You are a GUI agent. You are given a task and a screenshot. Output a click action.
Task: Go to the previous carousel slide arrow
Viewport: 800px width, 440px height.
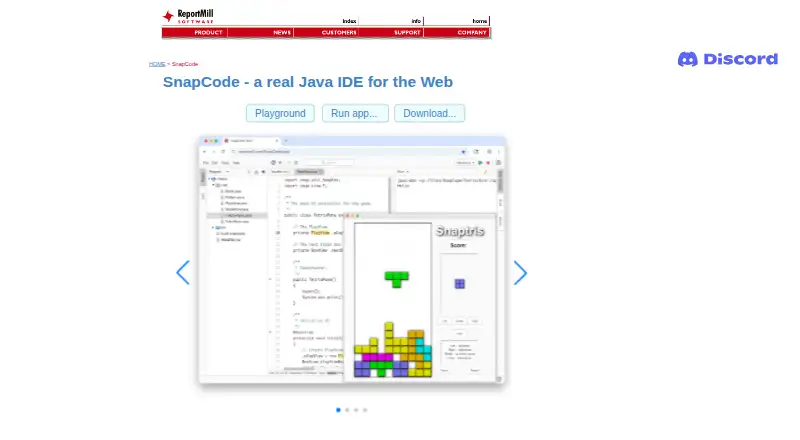[183, 273]
